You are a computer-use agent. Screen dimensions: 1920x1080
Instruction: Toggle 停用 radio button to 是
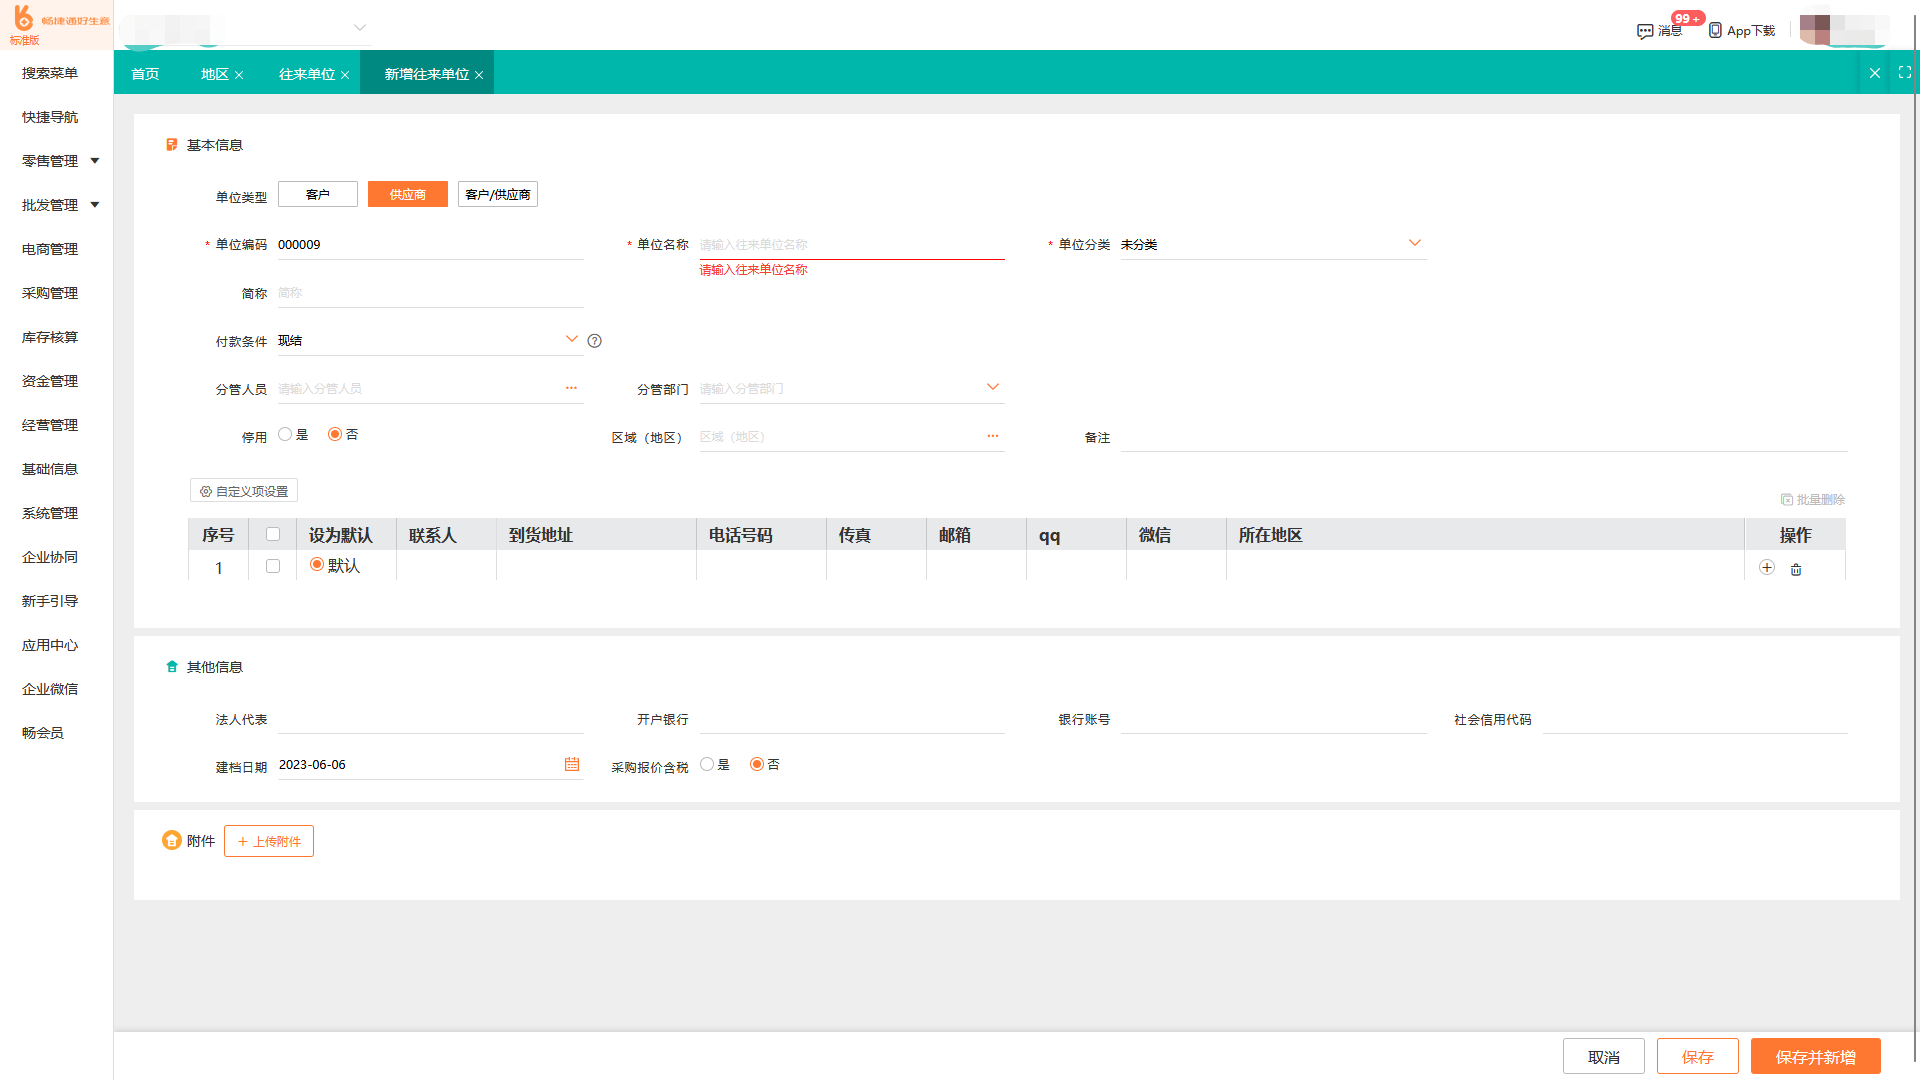(x=285, y=434)
